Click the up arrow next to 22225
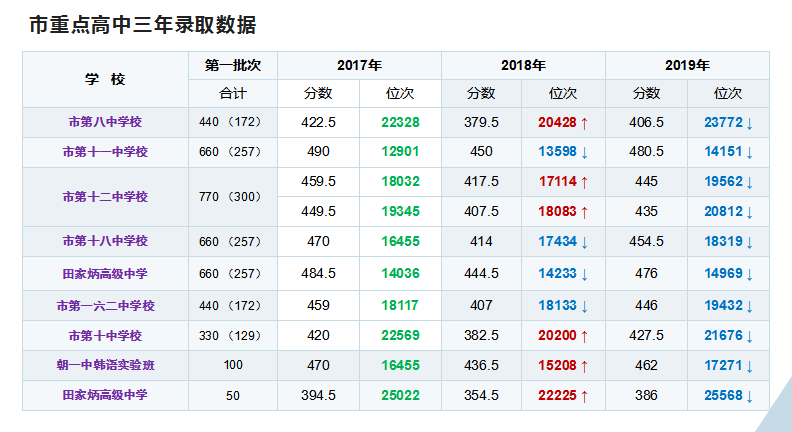792x432 pixels. 584,395
